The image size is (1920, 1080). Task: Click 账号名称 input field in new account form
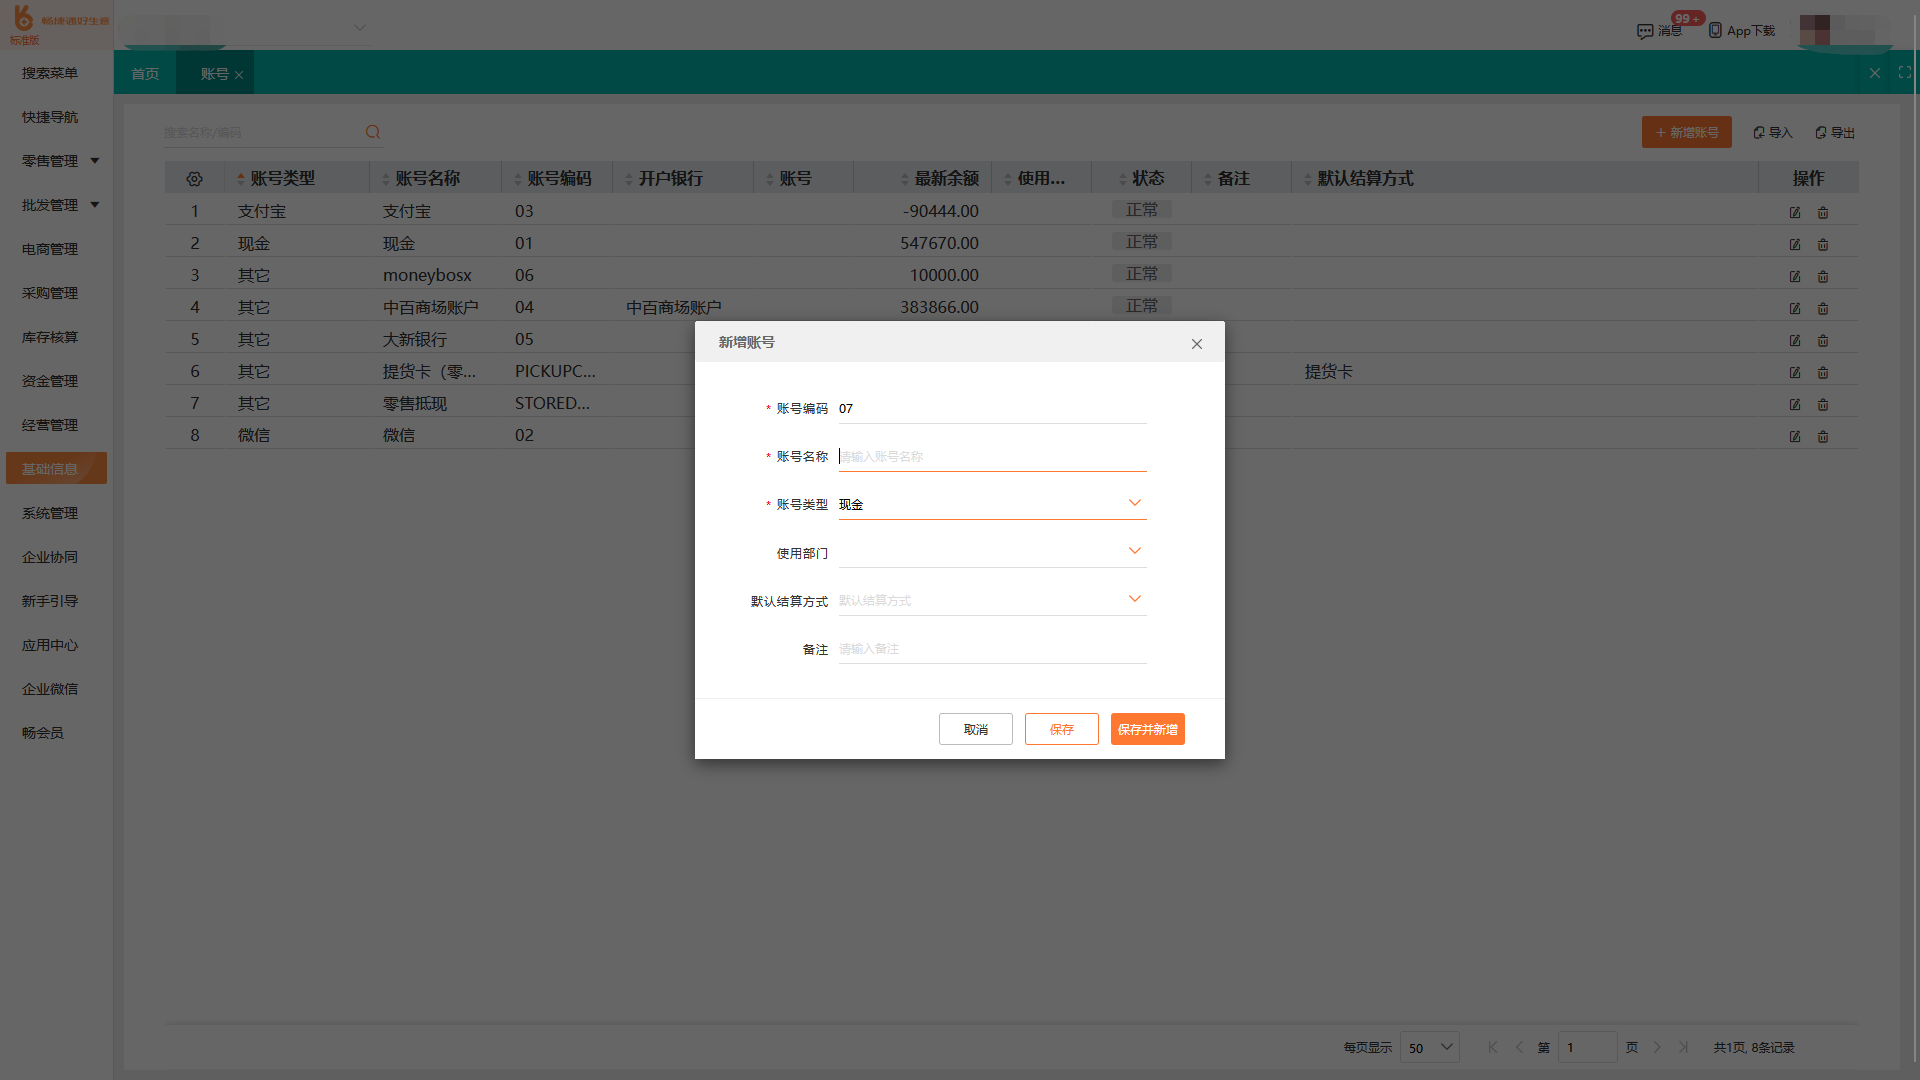coord(990,456)
